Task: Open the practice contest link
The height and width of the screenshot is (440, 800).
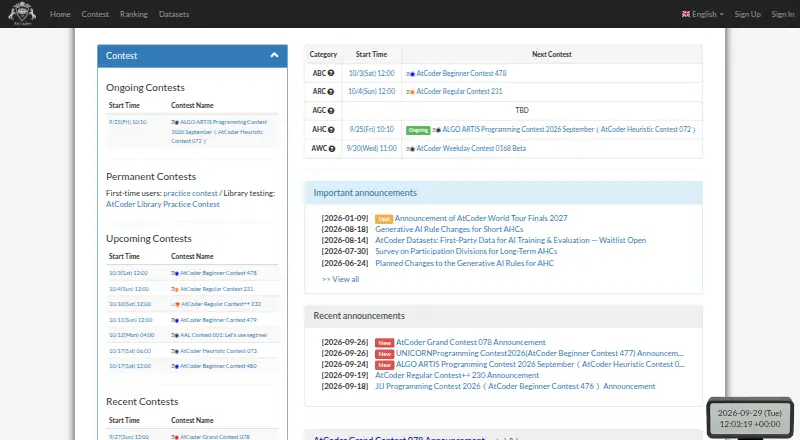Action: click(x=190, y=193)
